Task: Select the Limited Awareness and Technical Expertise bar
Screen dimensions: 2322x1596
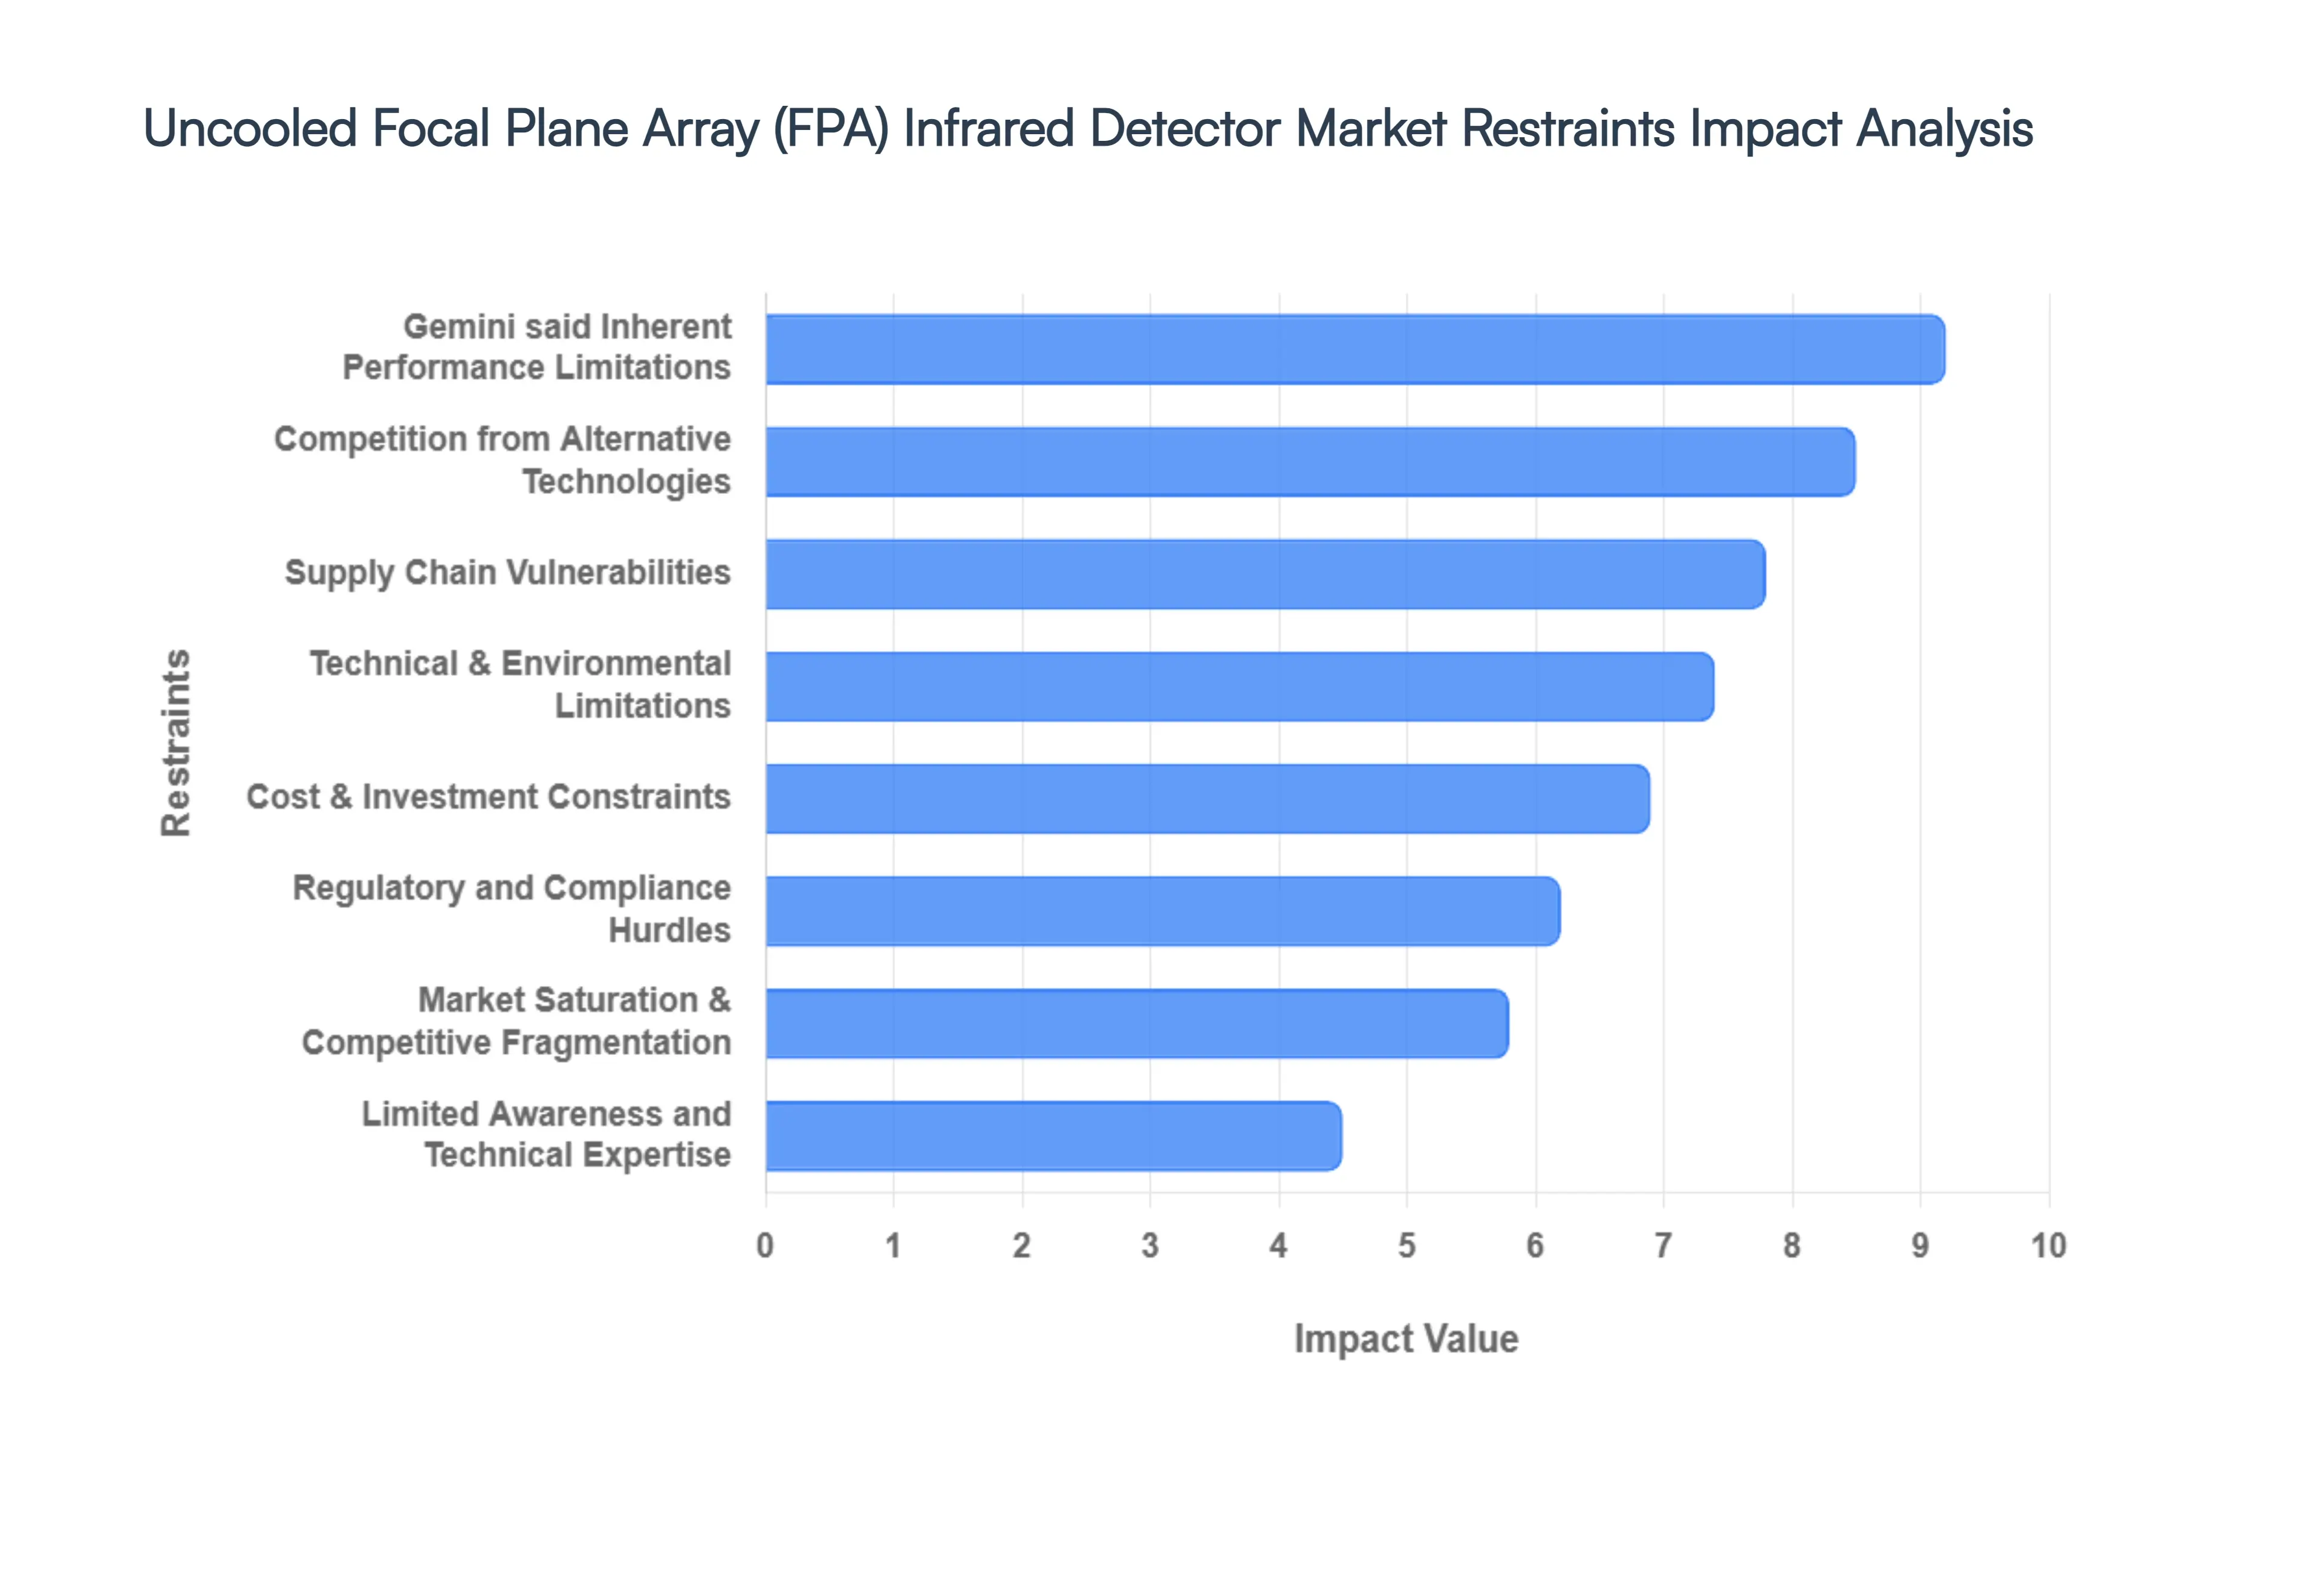Action: (x=1050, y=1137)
